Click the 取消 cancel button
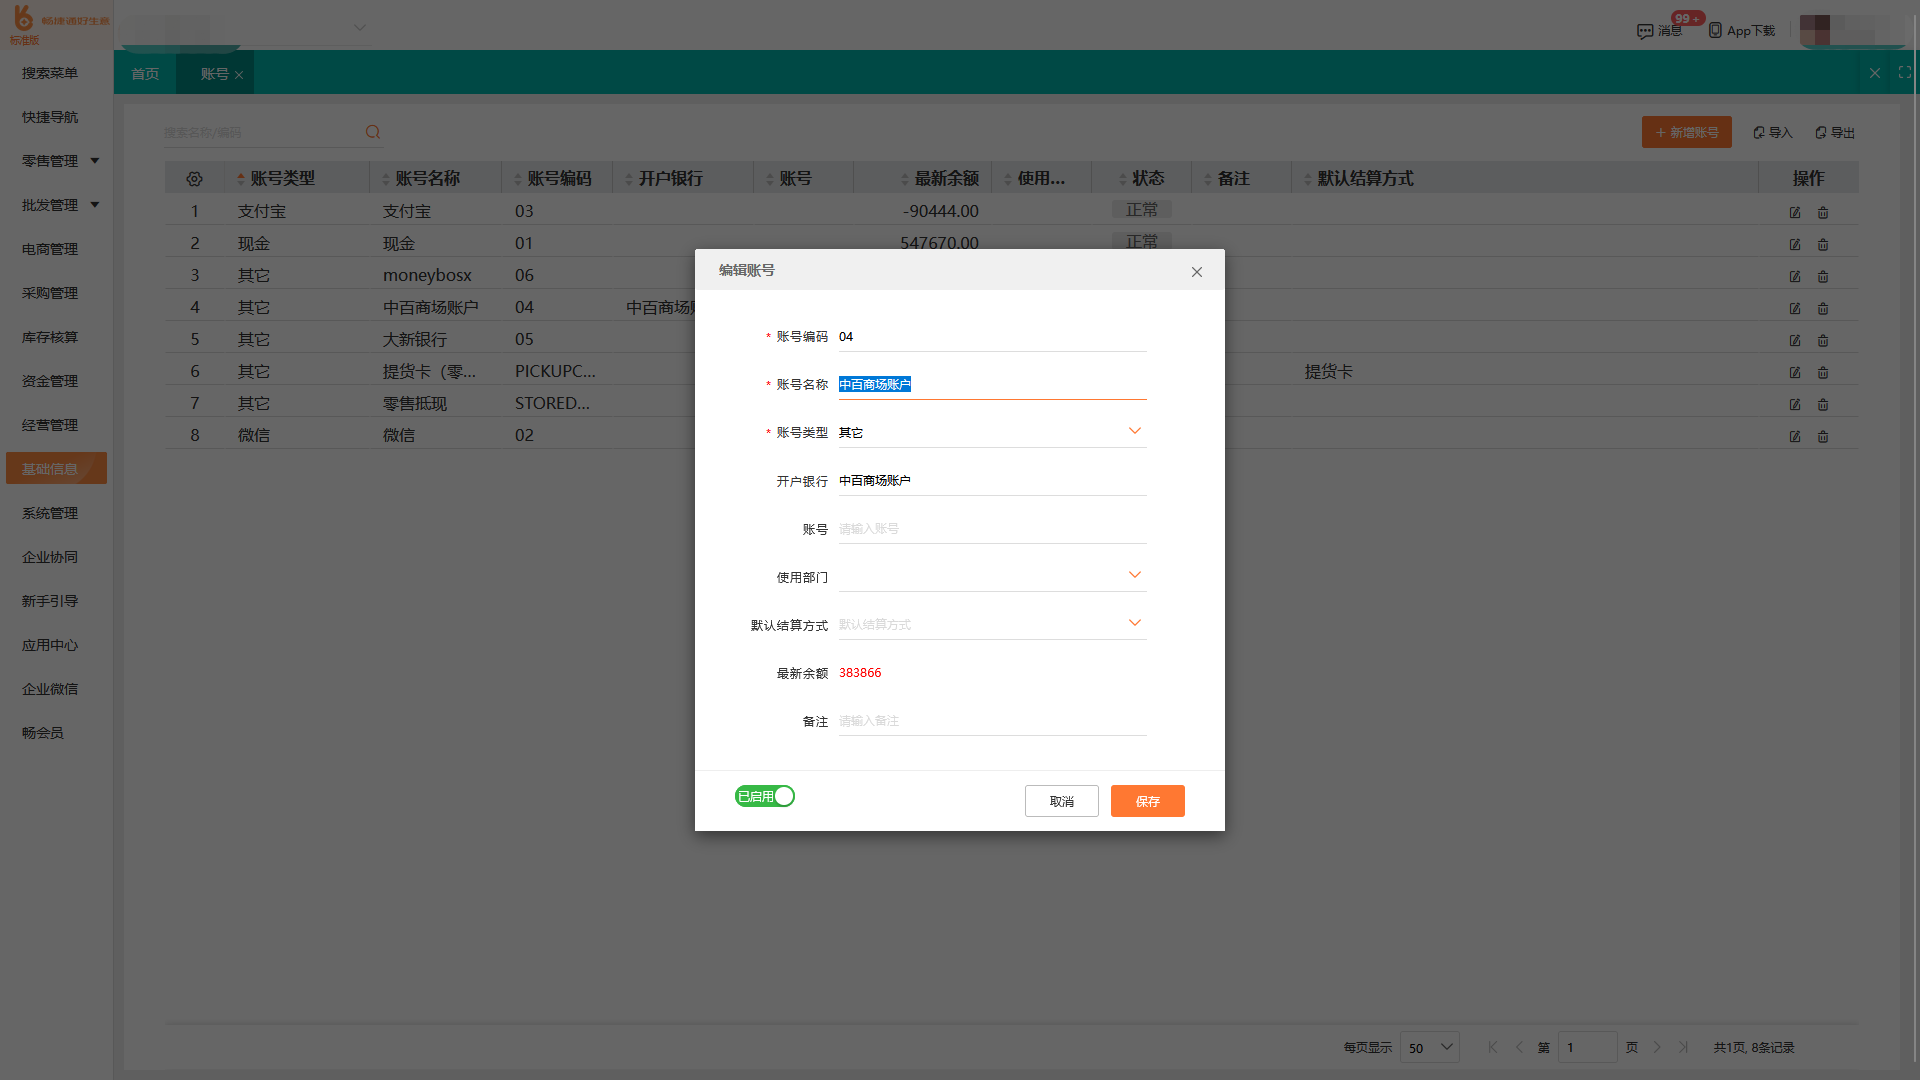 (1062, 800)
